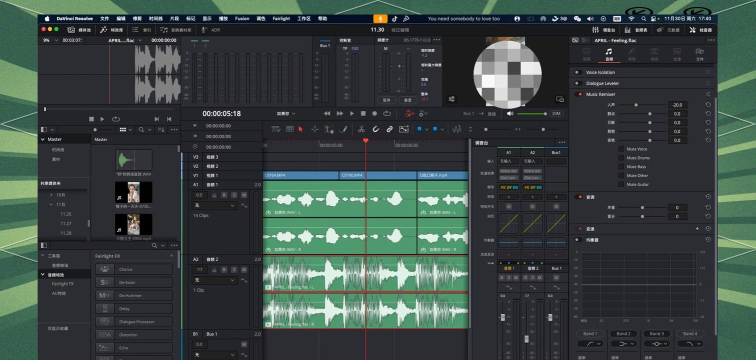Click the microphone icon in macOS menu bar
This screenshot has height=360, width=756.
[x=380, y=19]
